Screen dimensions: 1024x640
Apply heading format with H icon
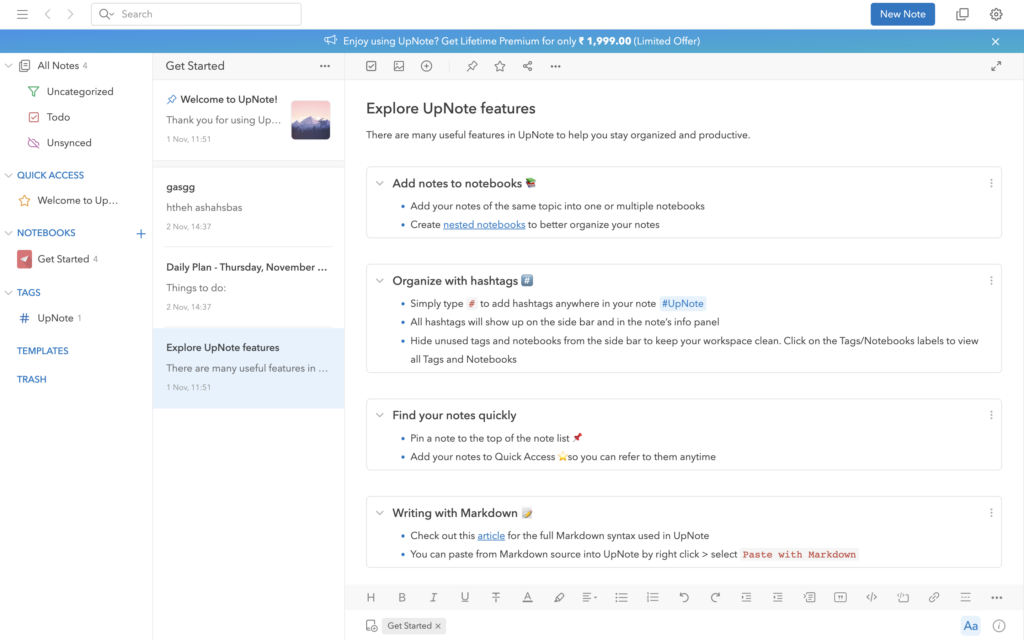click(370, 598)
